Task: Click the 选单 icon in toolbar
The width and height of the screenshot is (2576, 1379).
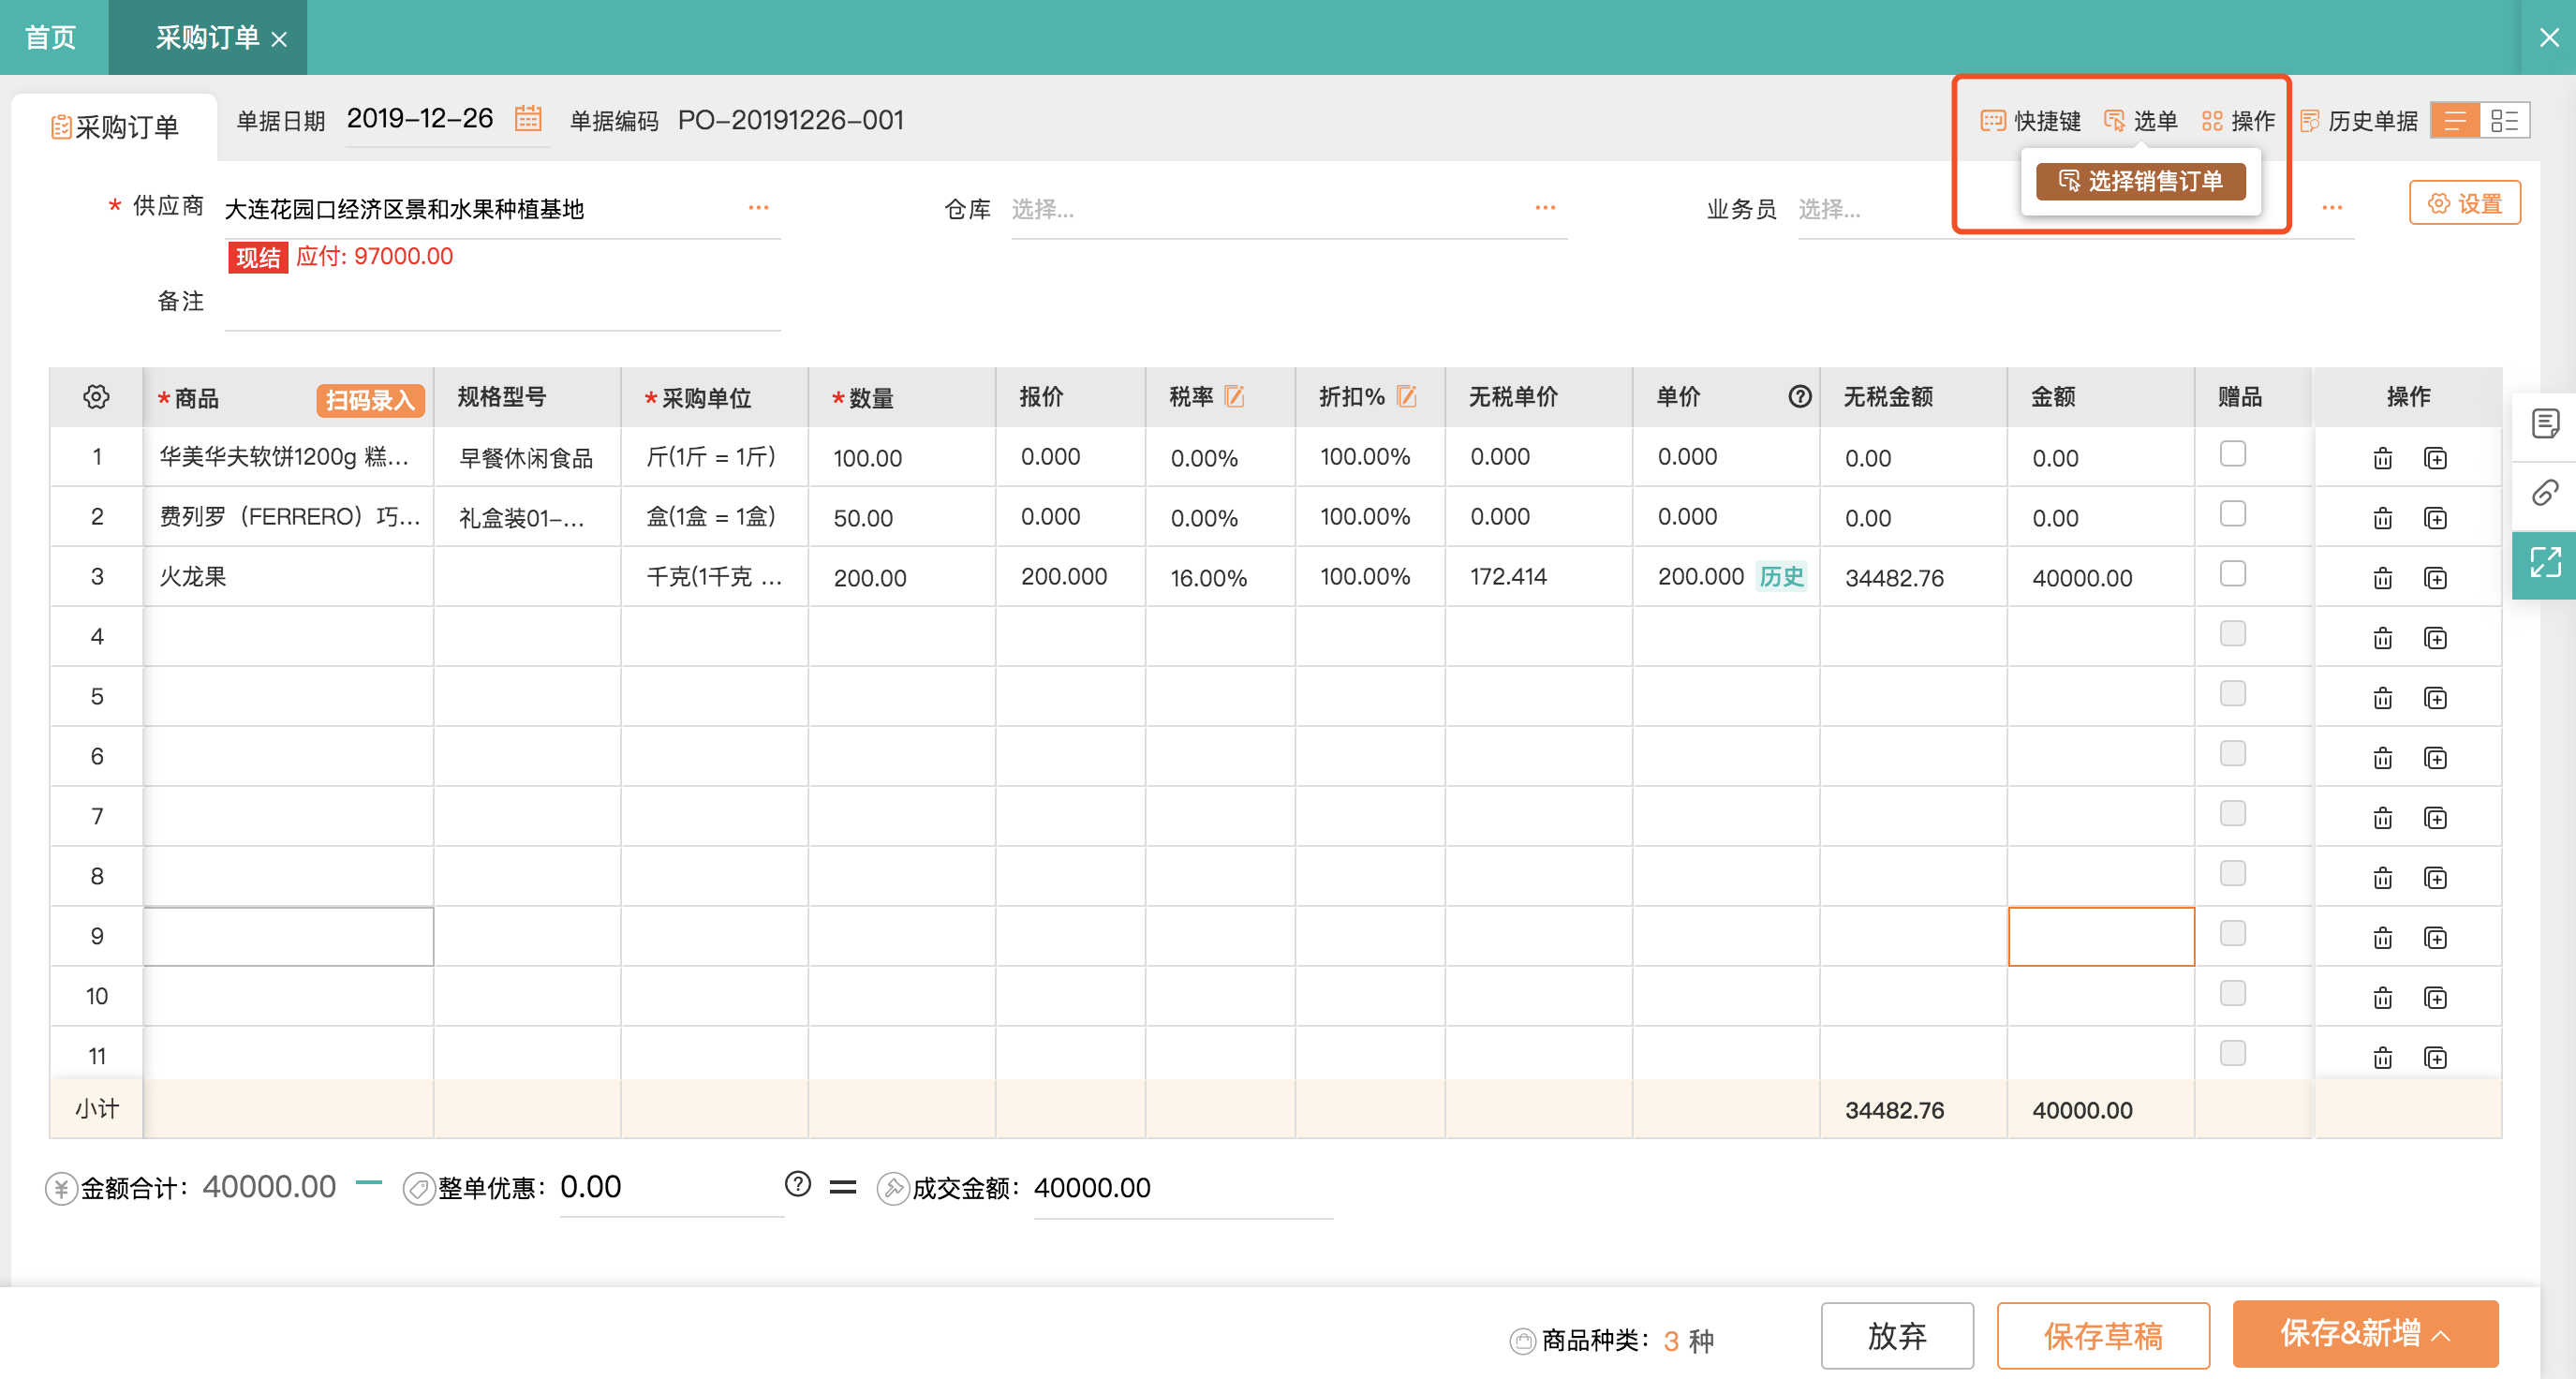Action: pos(2110,119)
